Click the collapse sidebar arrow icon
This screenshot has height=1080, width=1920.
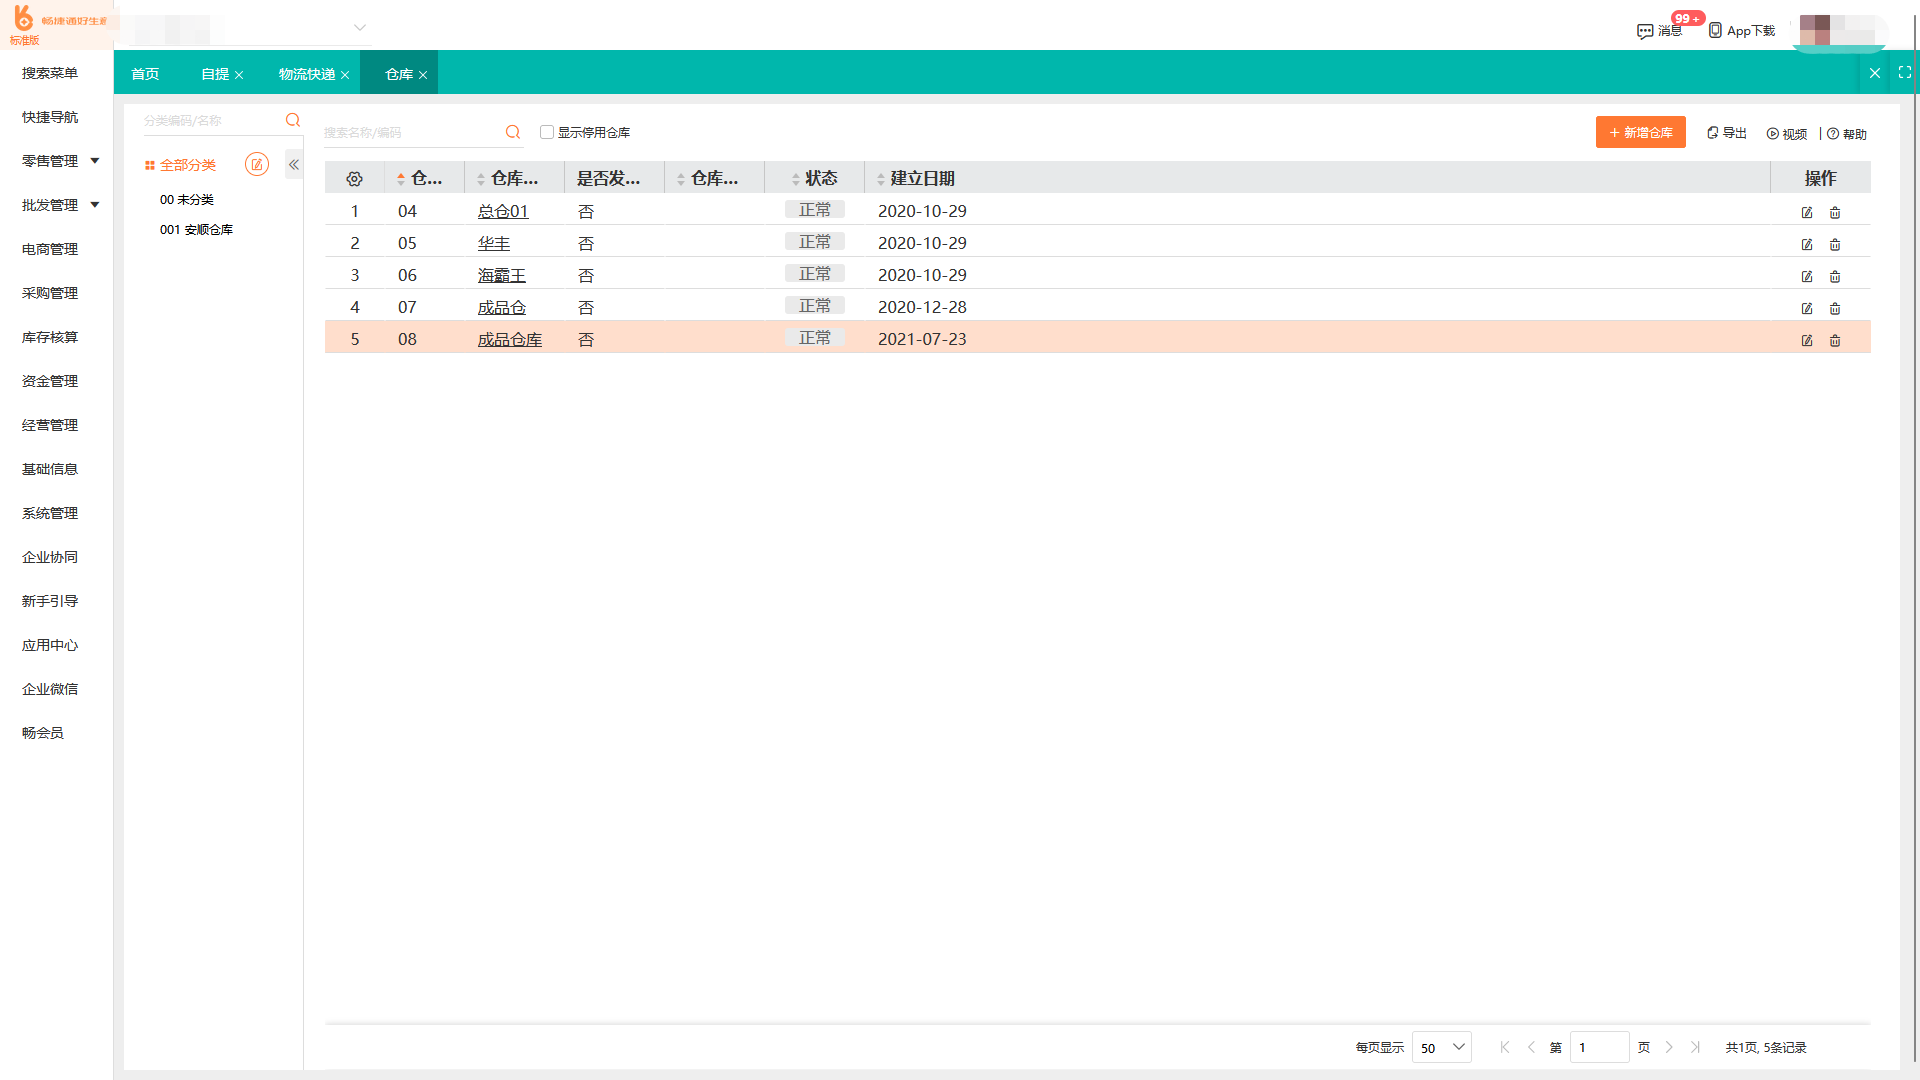pyautogui.click(x=293, y=164)
